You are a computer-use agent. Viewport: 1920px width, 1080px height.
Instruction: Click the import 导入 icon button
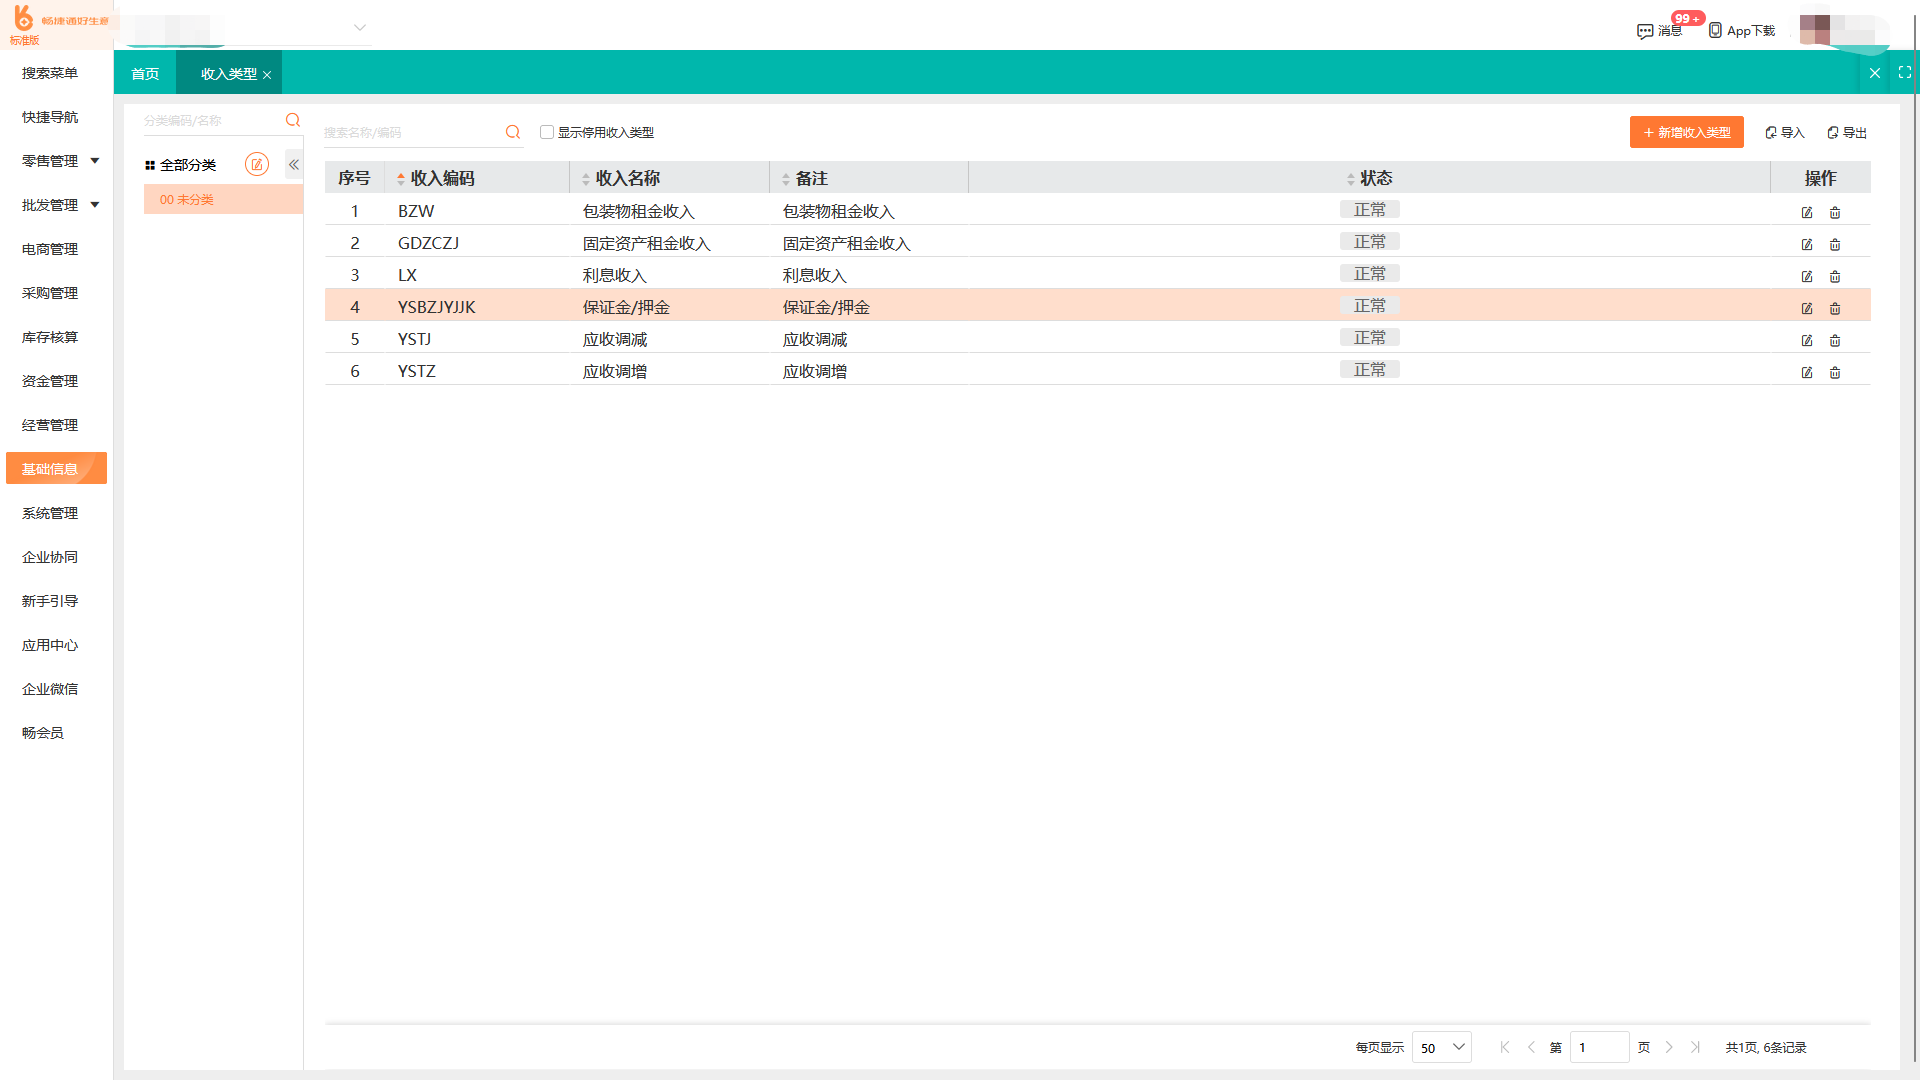coord(1787,132)
